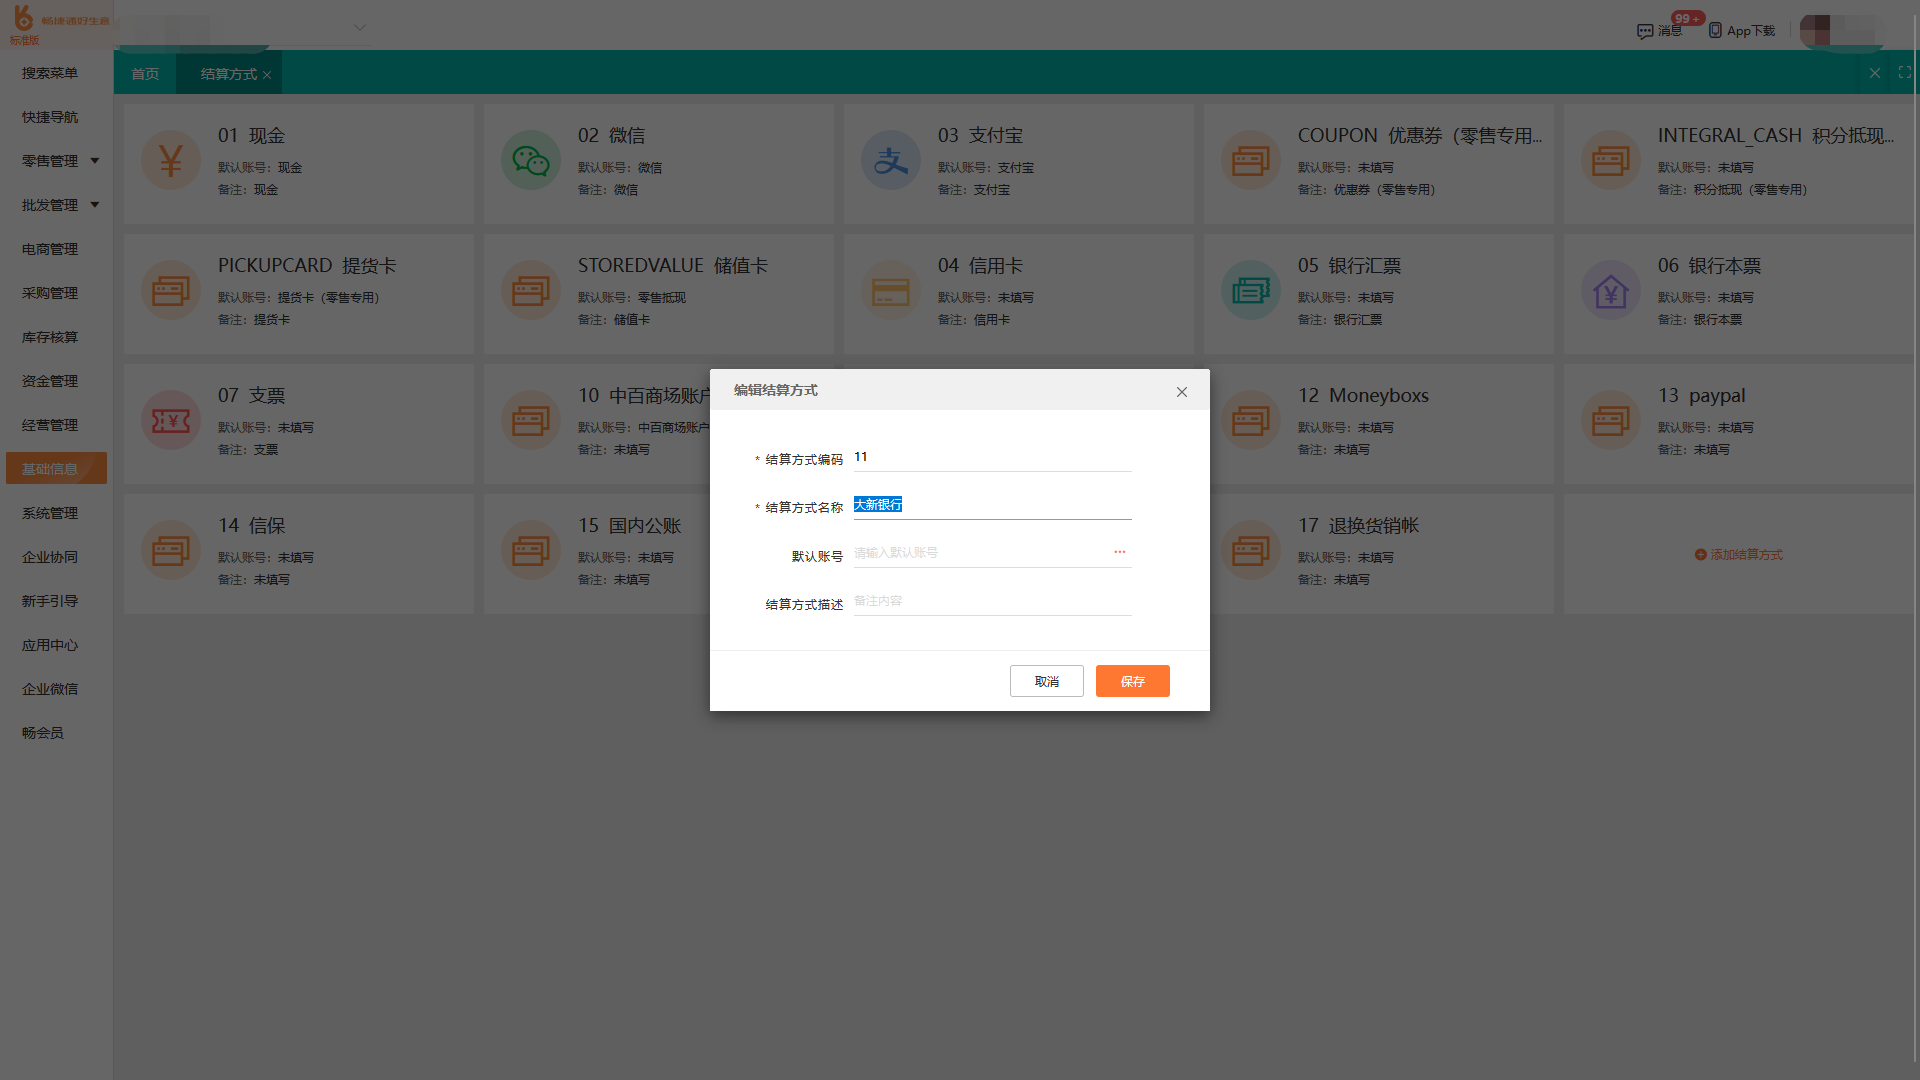The width and height of the screenshot is (1920, 1080).
Task: Click the 保存 button to save
Action: click(x=1131, y=680)
